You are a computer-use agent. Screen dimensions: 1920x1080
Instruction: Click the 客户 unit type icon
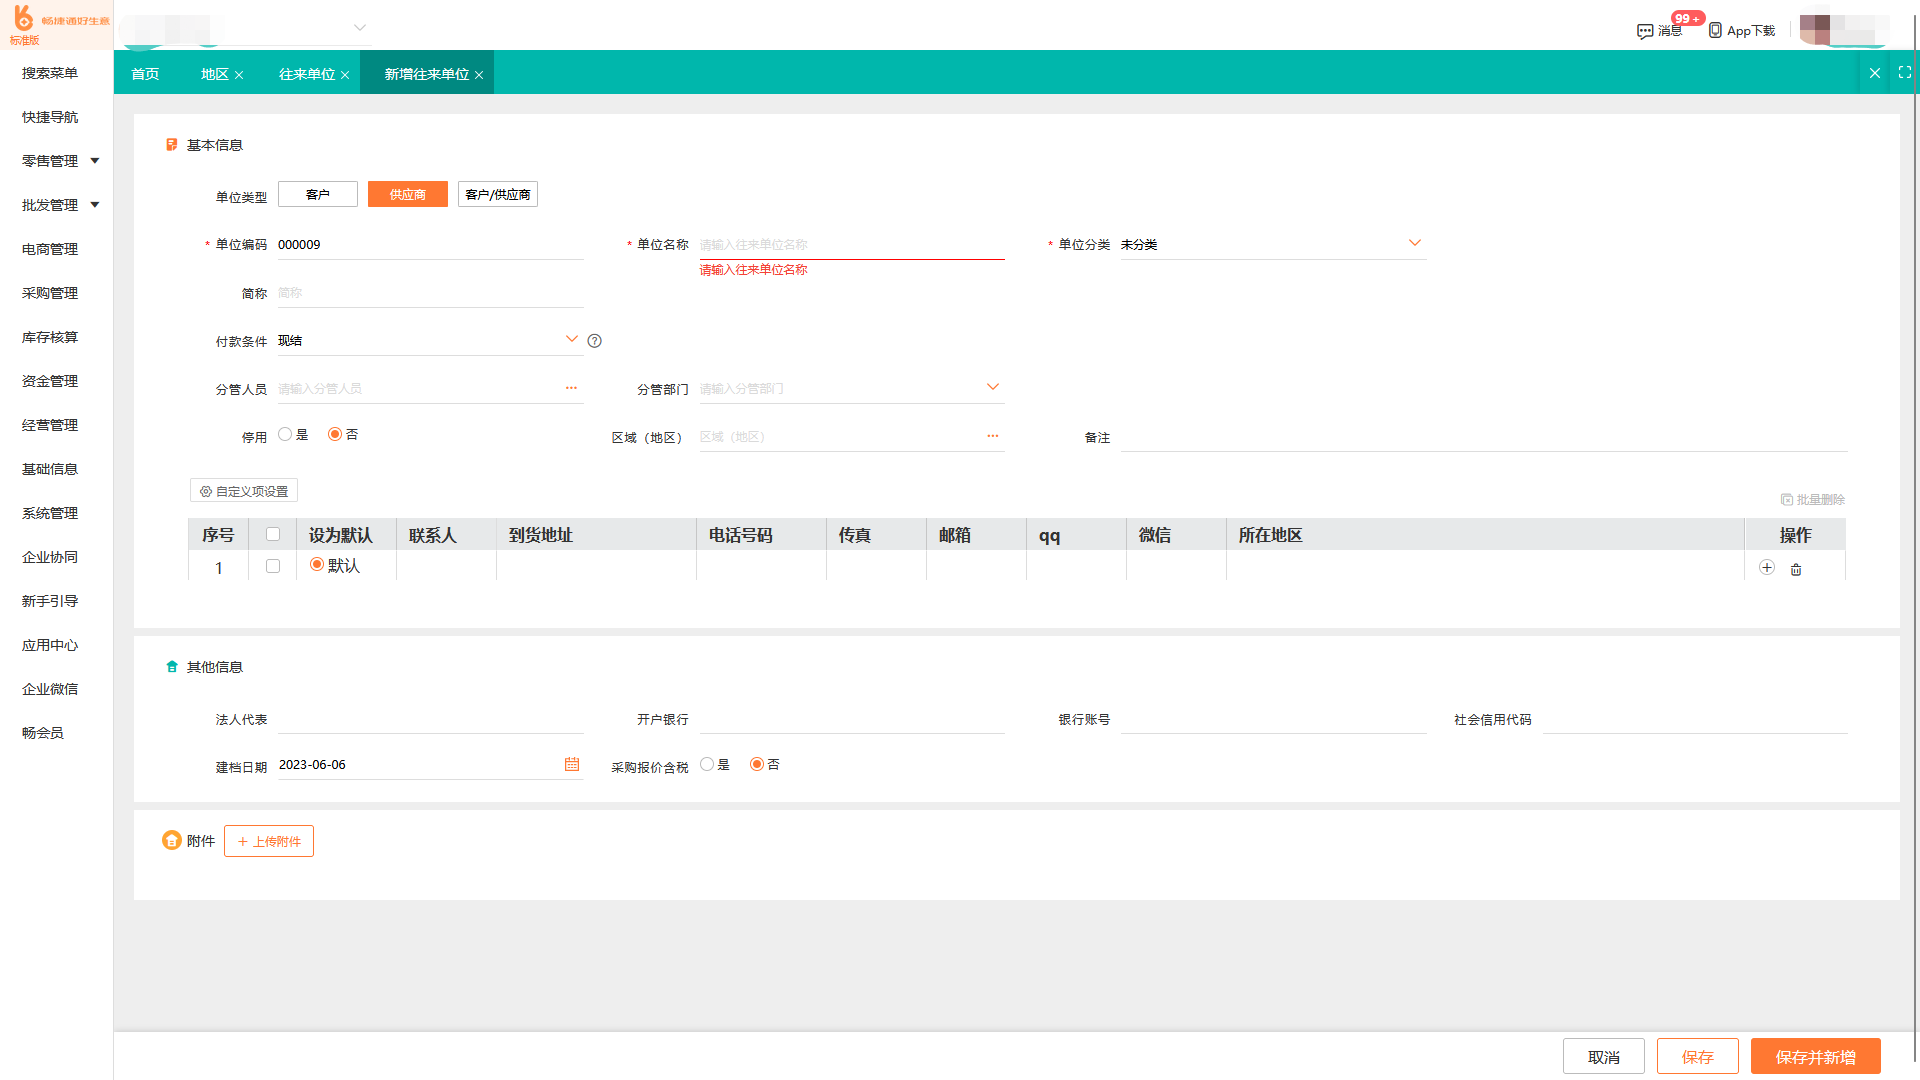318,195
